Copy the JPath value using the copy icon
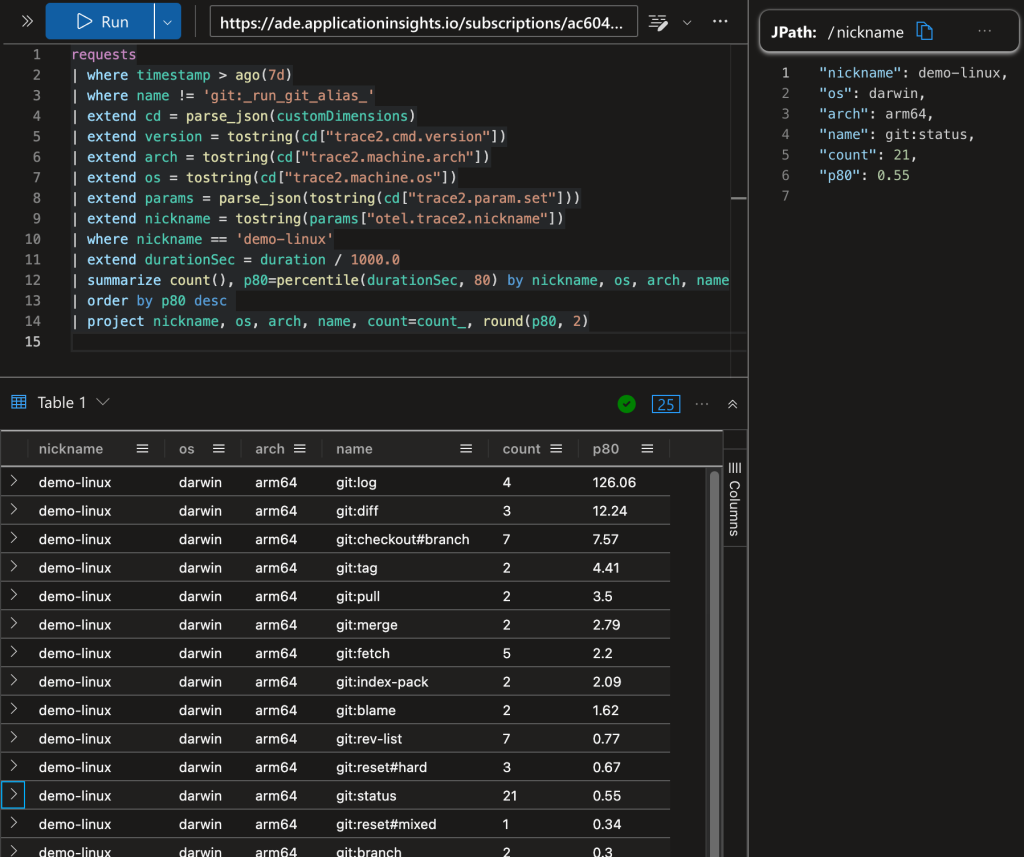This screenshot has width=1024, height=857. 924,31
